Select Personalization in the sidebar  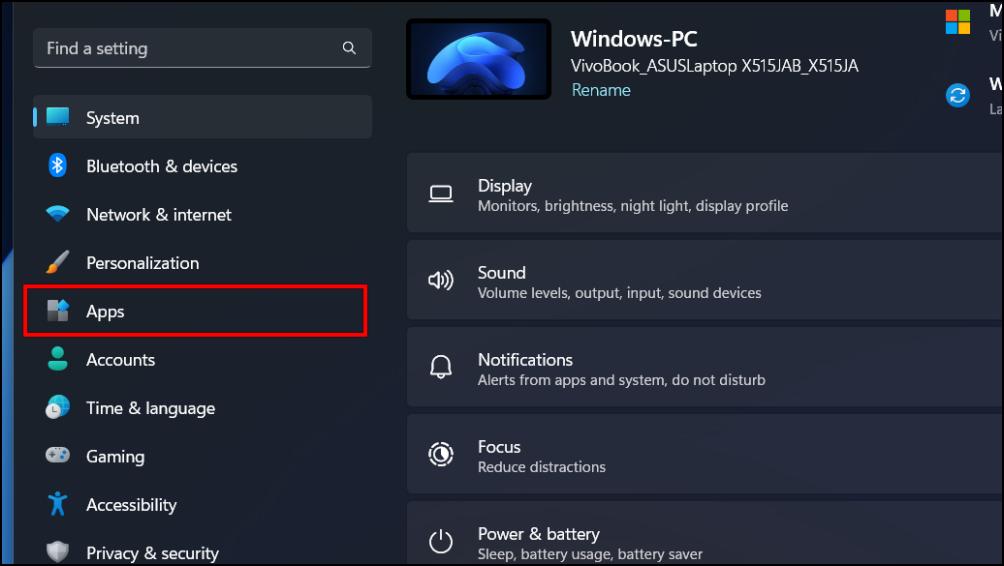pos(202,263)
